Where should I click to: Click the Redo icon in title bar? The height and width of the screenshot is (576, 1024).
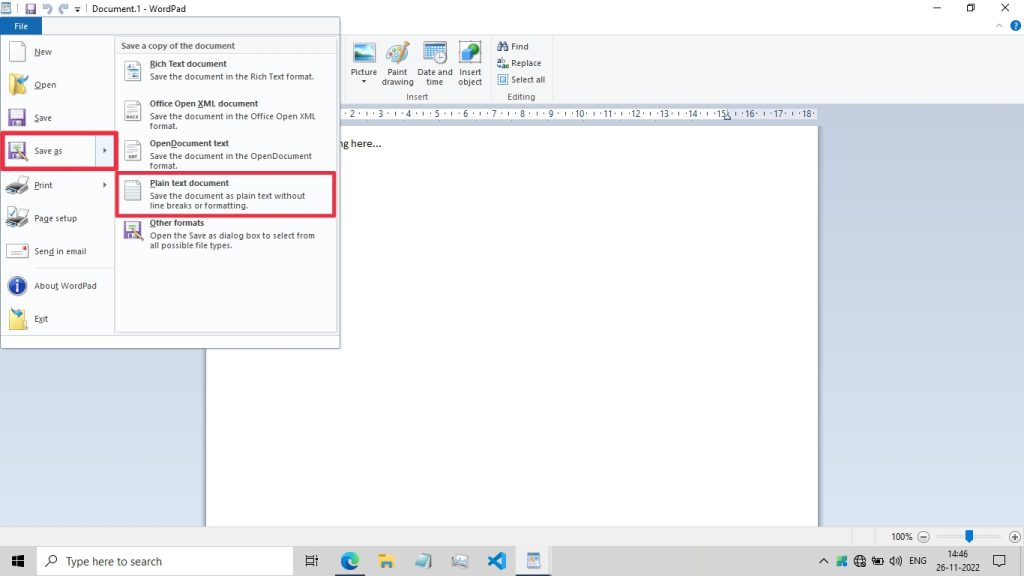63,9
